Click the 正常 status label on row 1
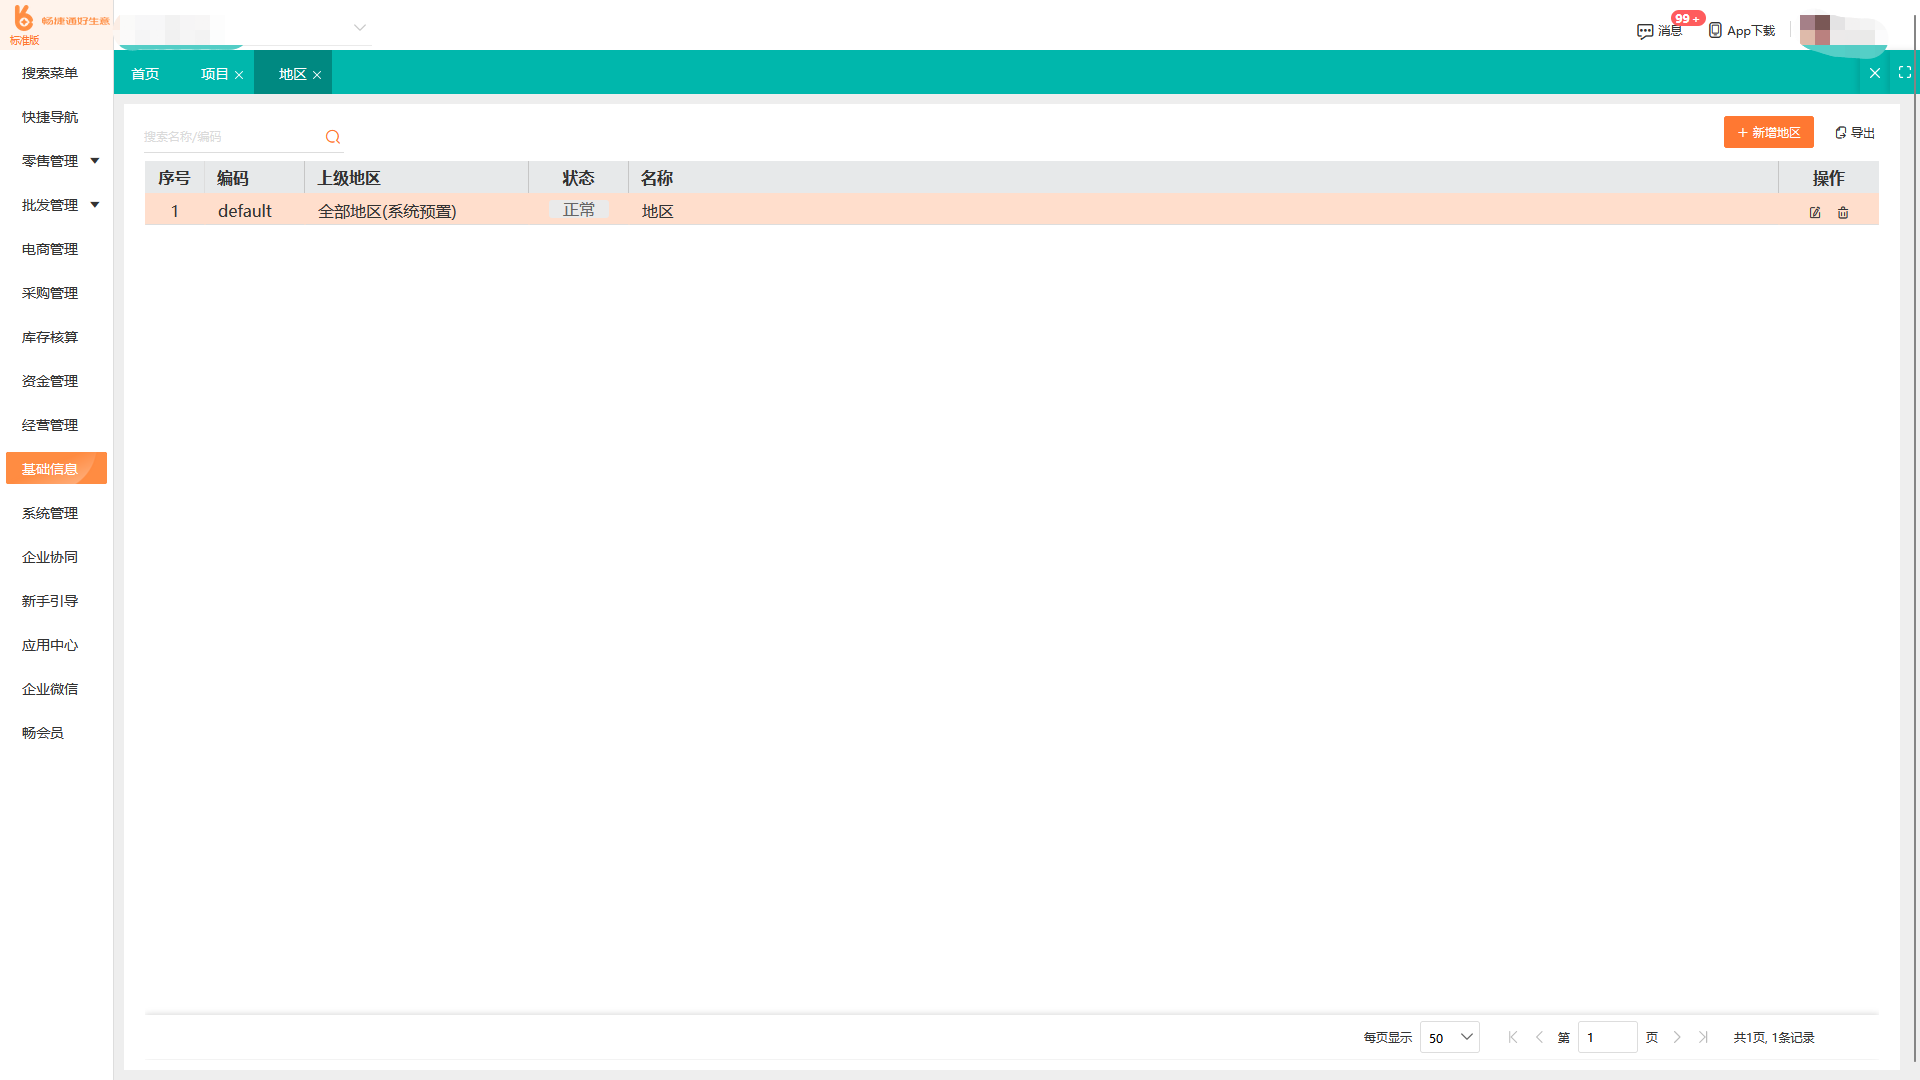 (x=578, y=210)
